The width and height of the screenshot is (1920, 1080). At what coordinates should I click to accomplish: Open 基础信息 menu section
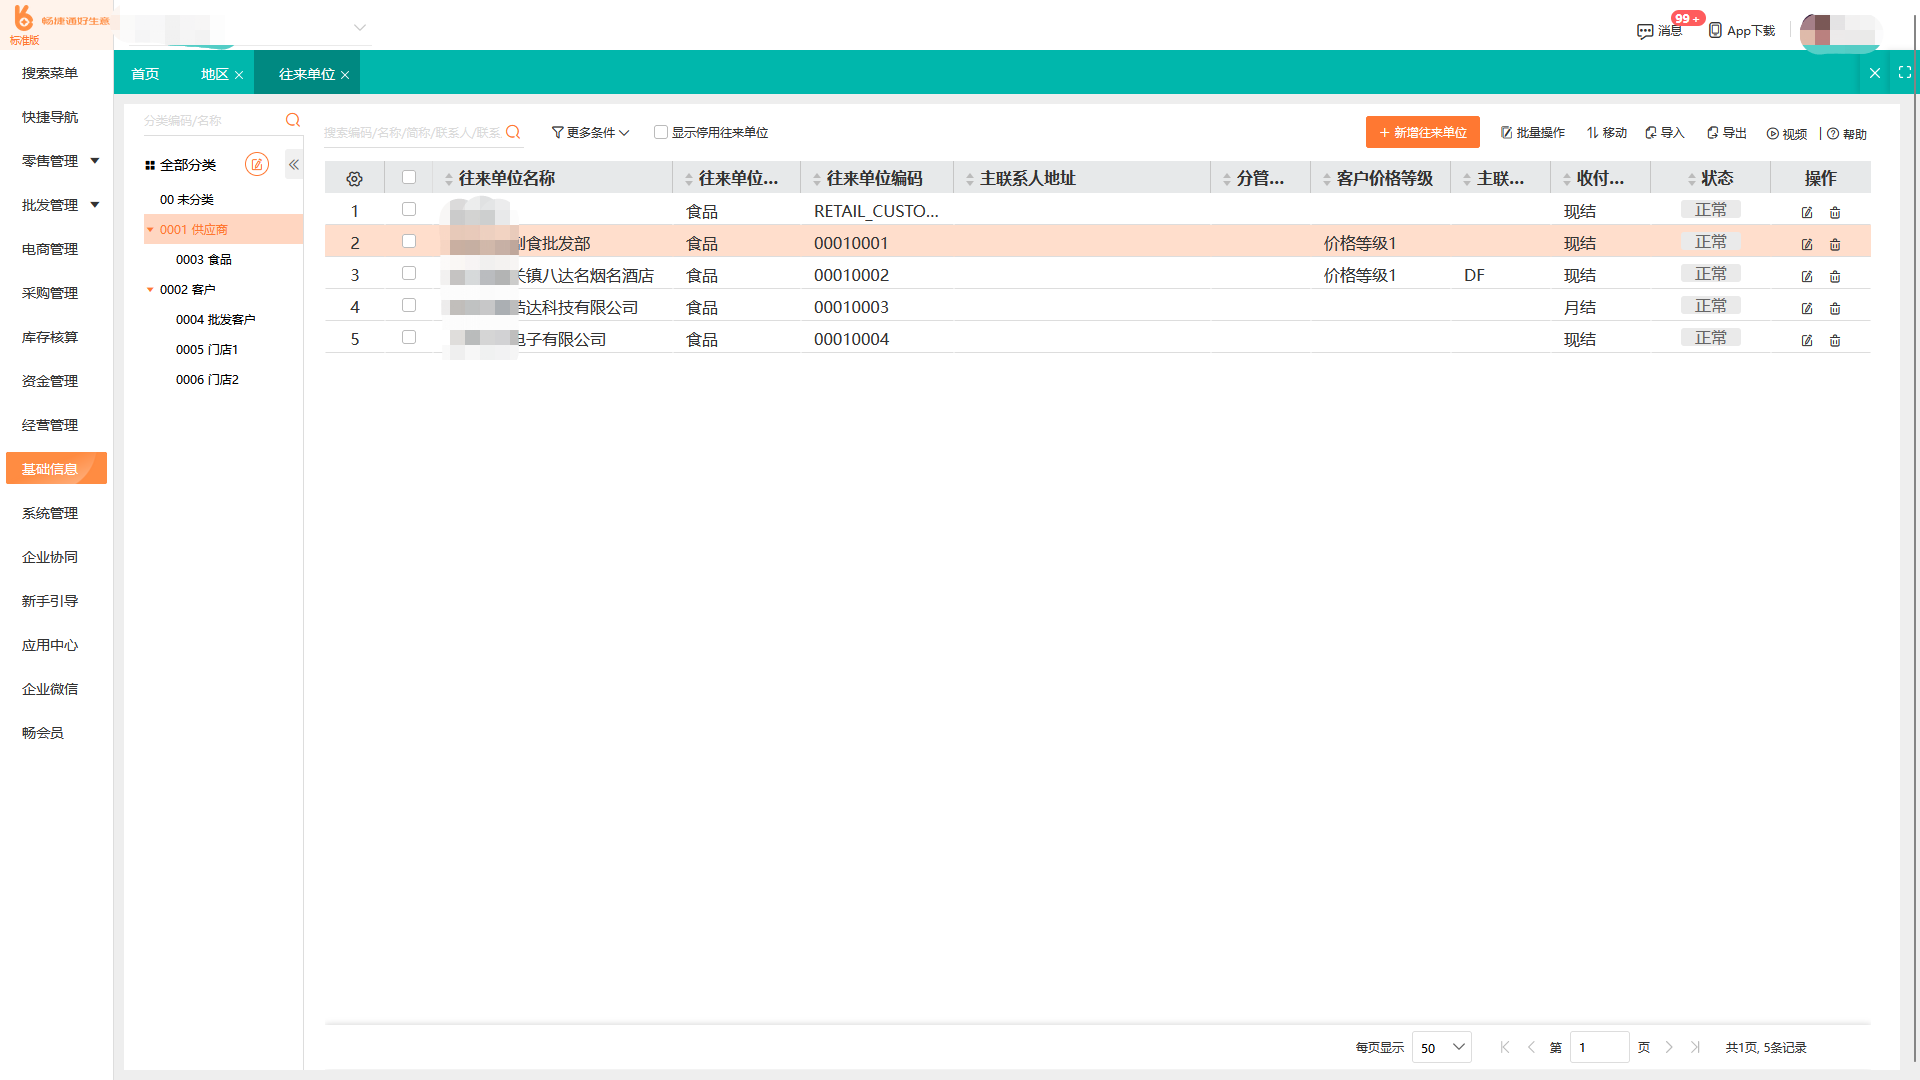point(54,468)
